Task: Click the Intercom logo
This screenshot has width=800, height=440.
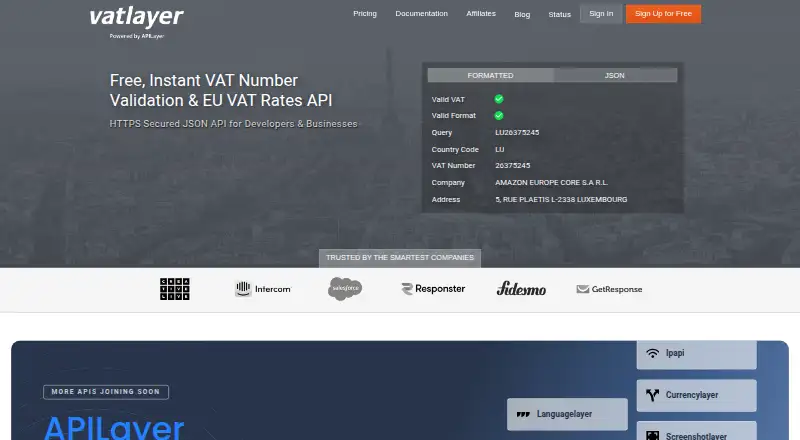Action: tap(263, 289)
